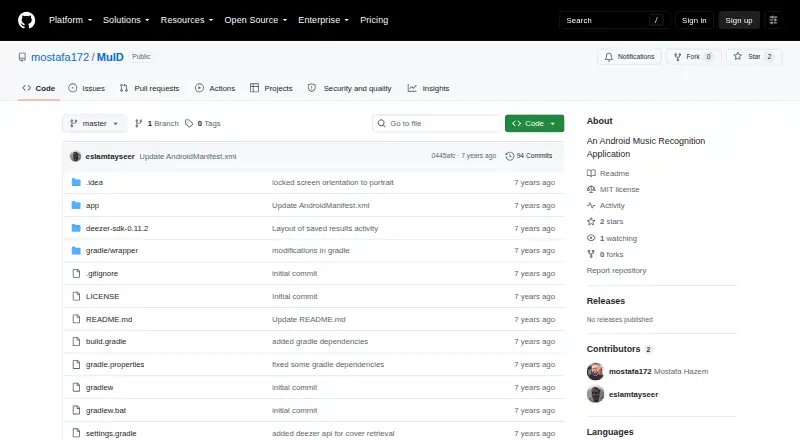The width and height of the screenshot is (800, 440).
Task: Open the LICENSE file
Action: point(103,297)
